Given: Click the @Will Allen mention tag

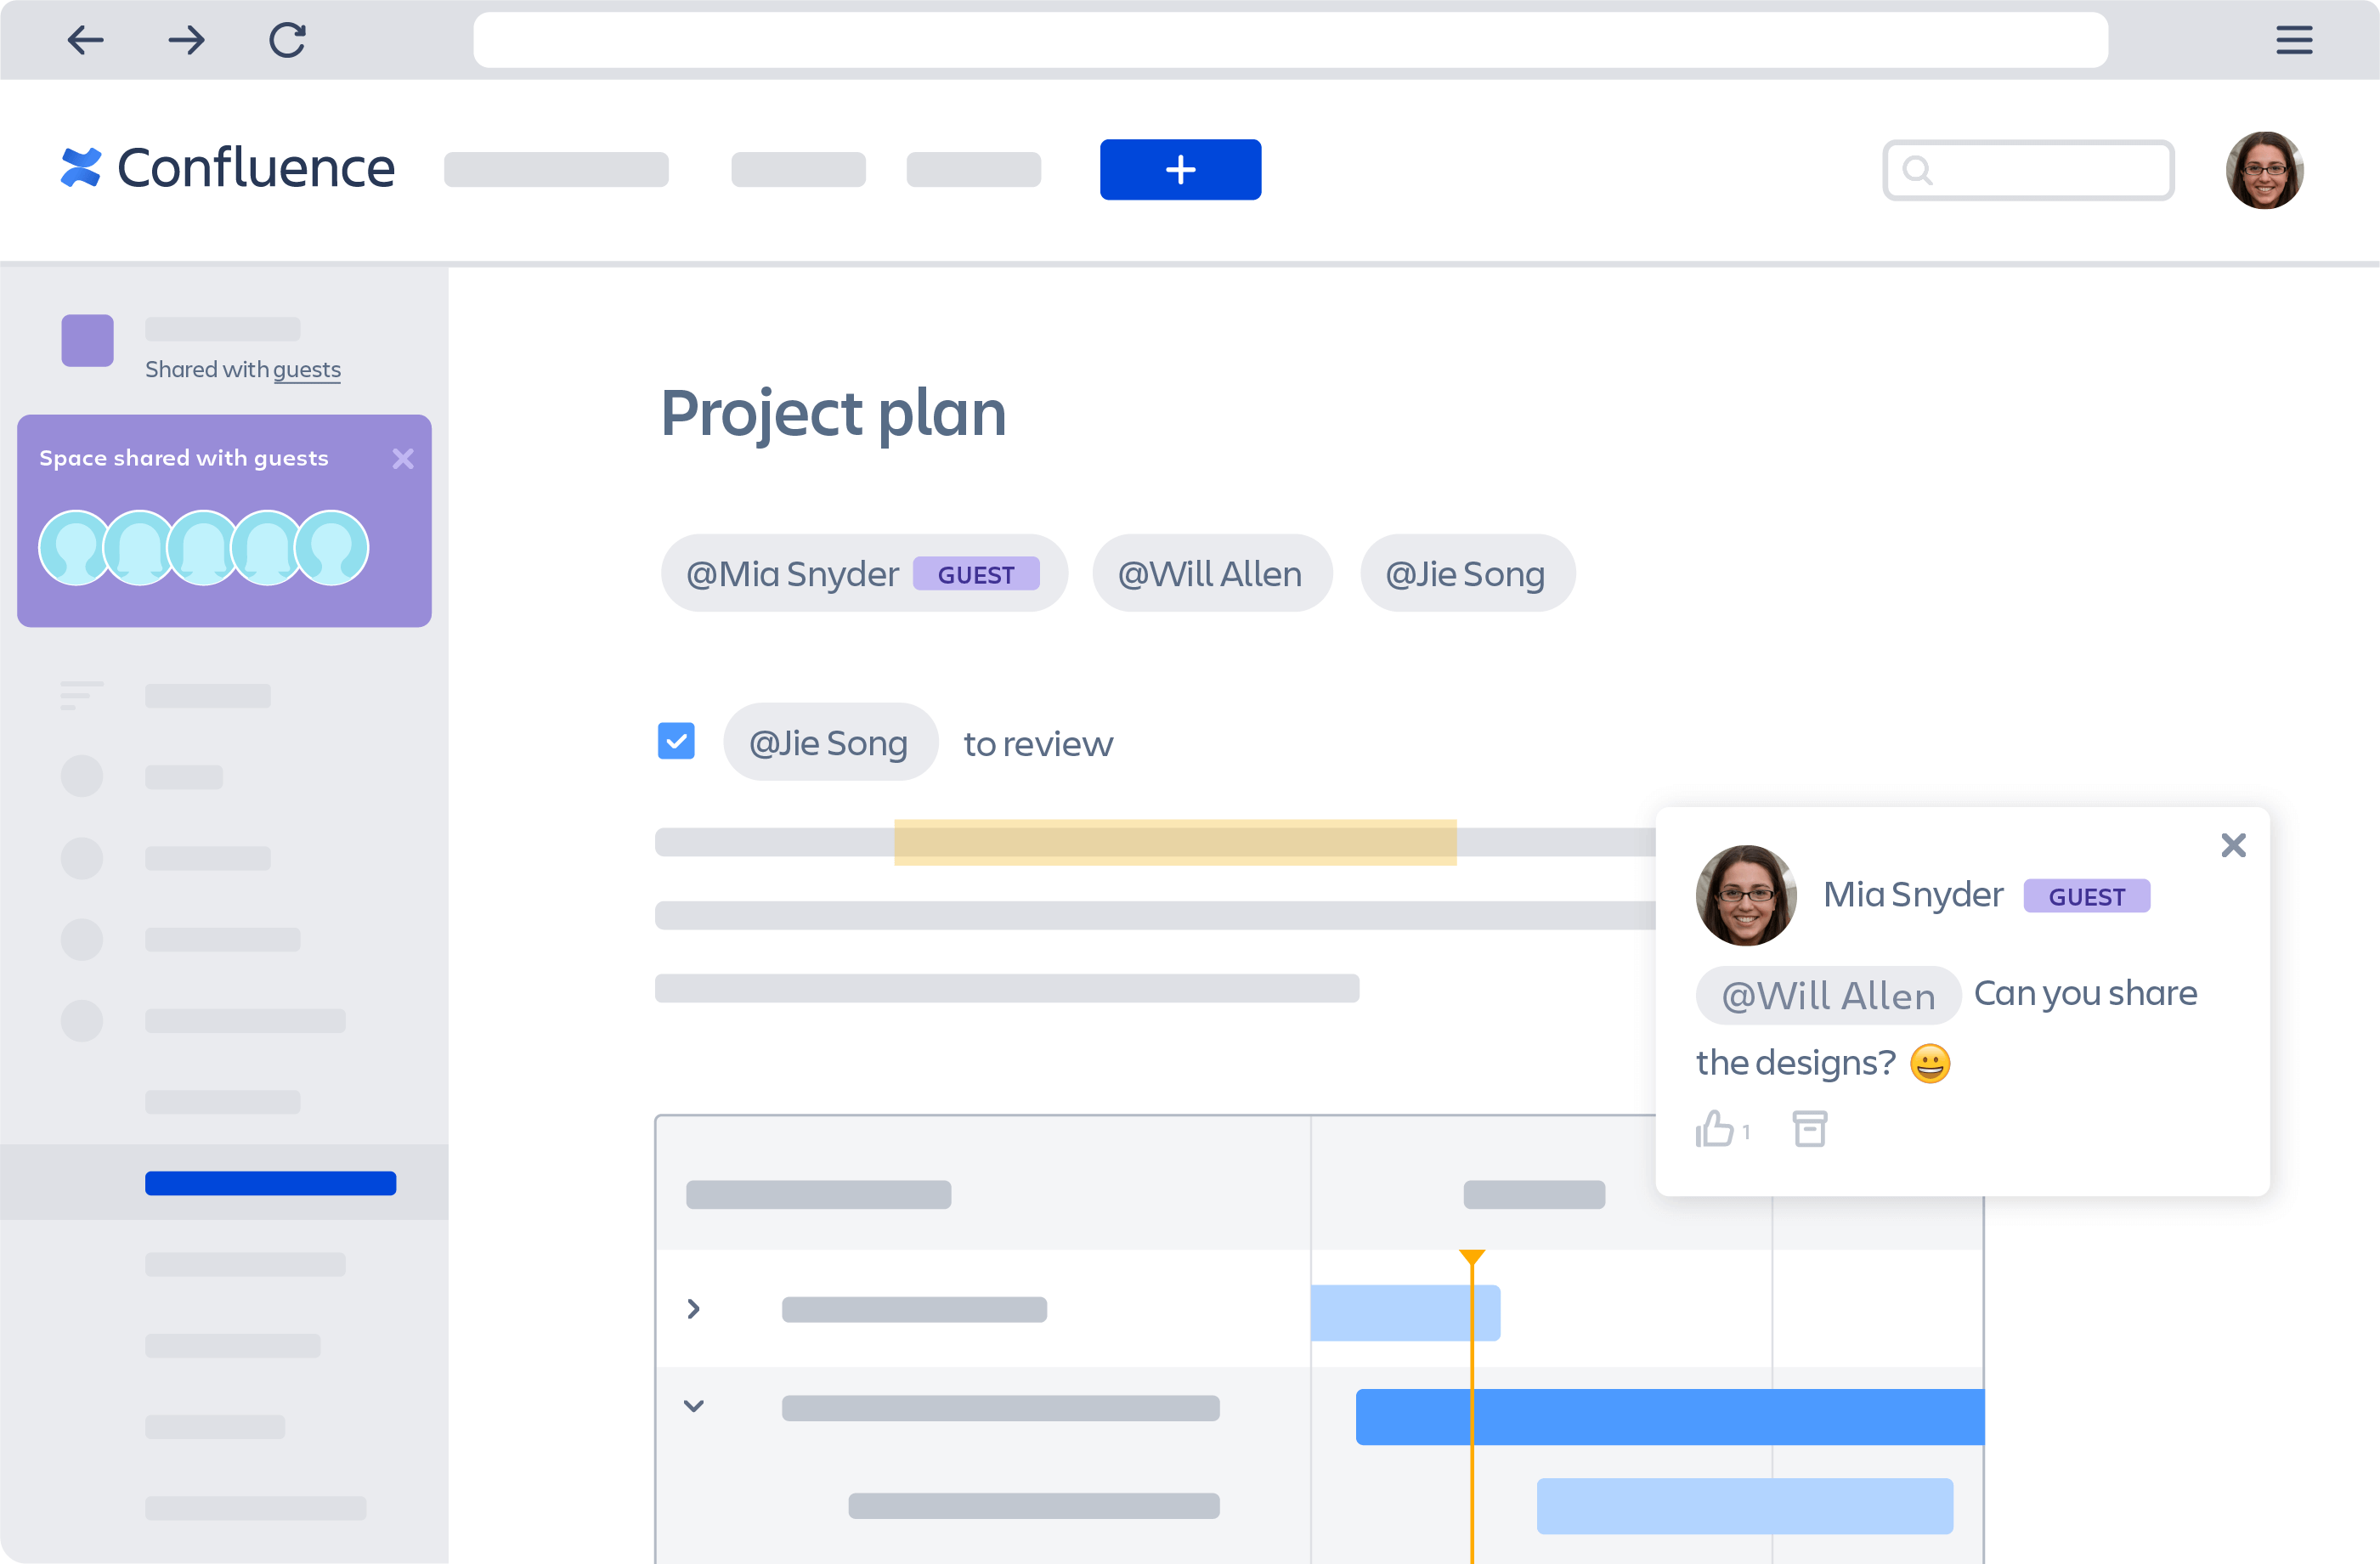Looking at the screenshot, I should pos(1212,573).
